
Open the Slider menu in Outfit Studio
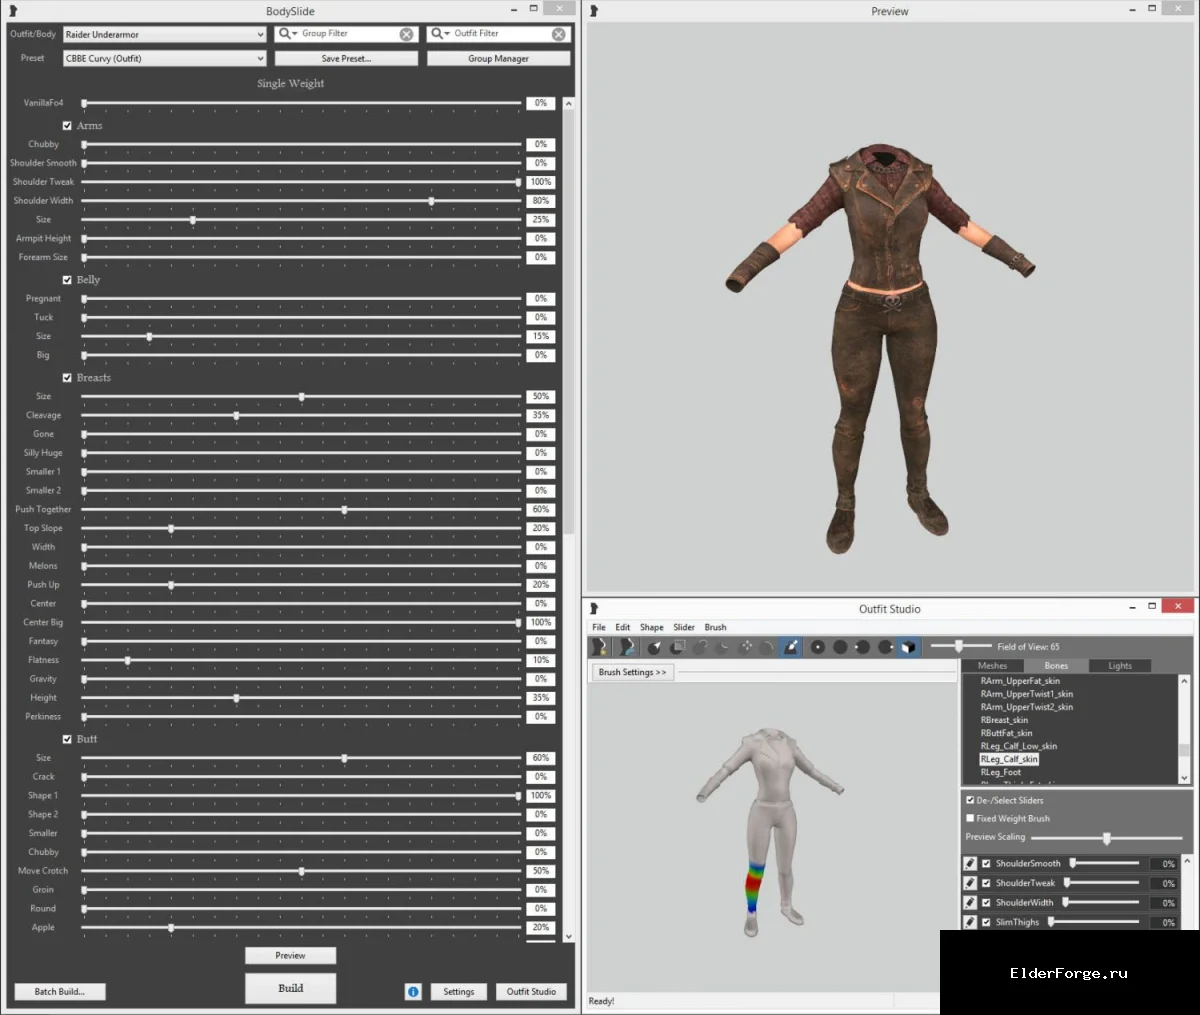(684, 627)
